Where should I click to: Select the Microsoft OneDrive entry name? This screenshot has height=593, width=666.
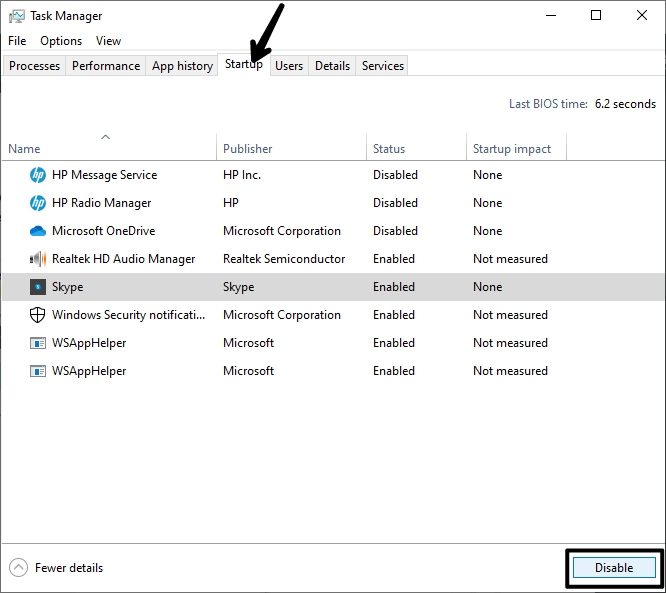point(104,231)
